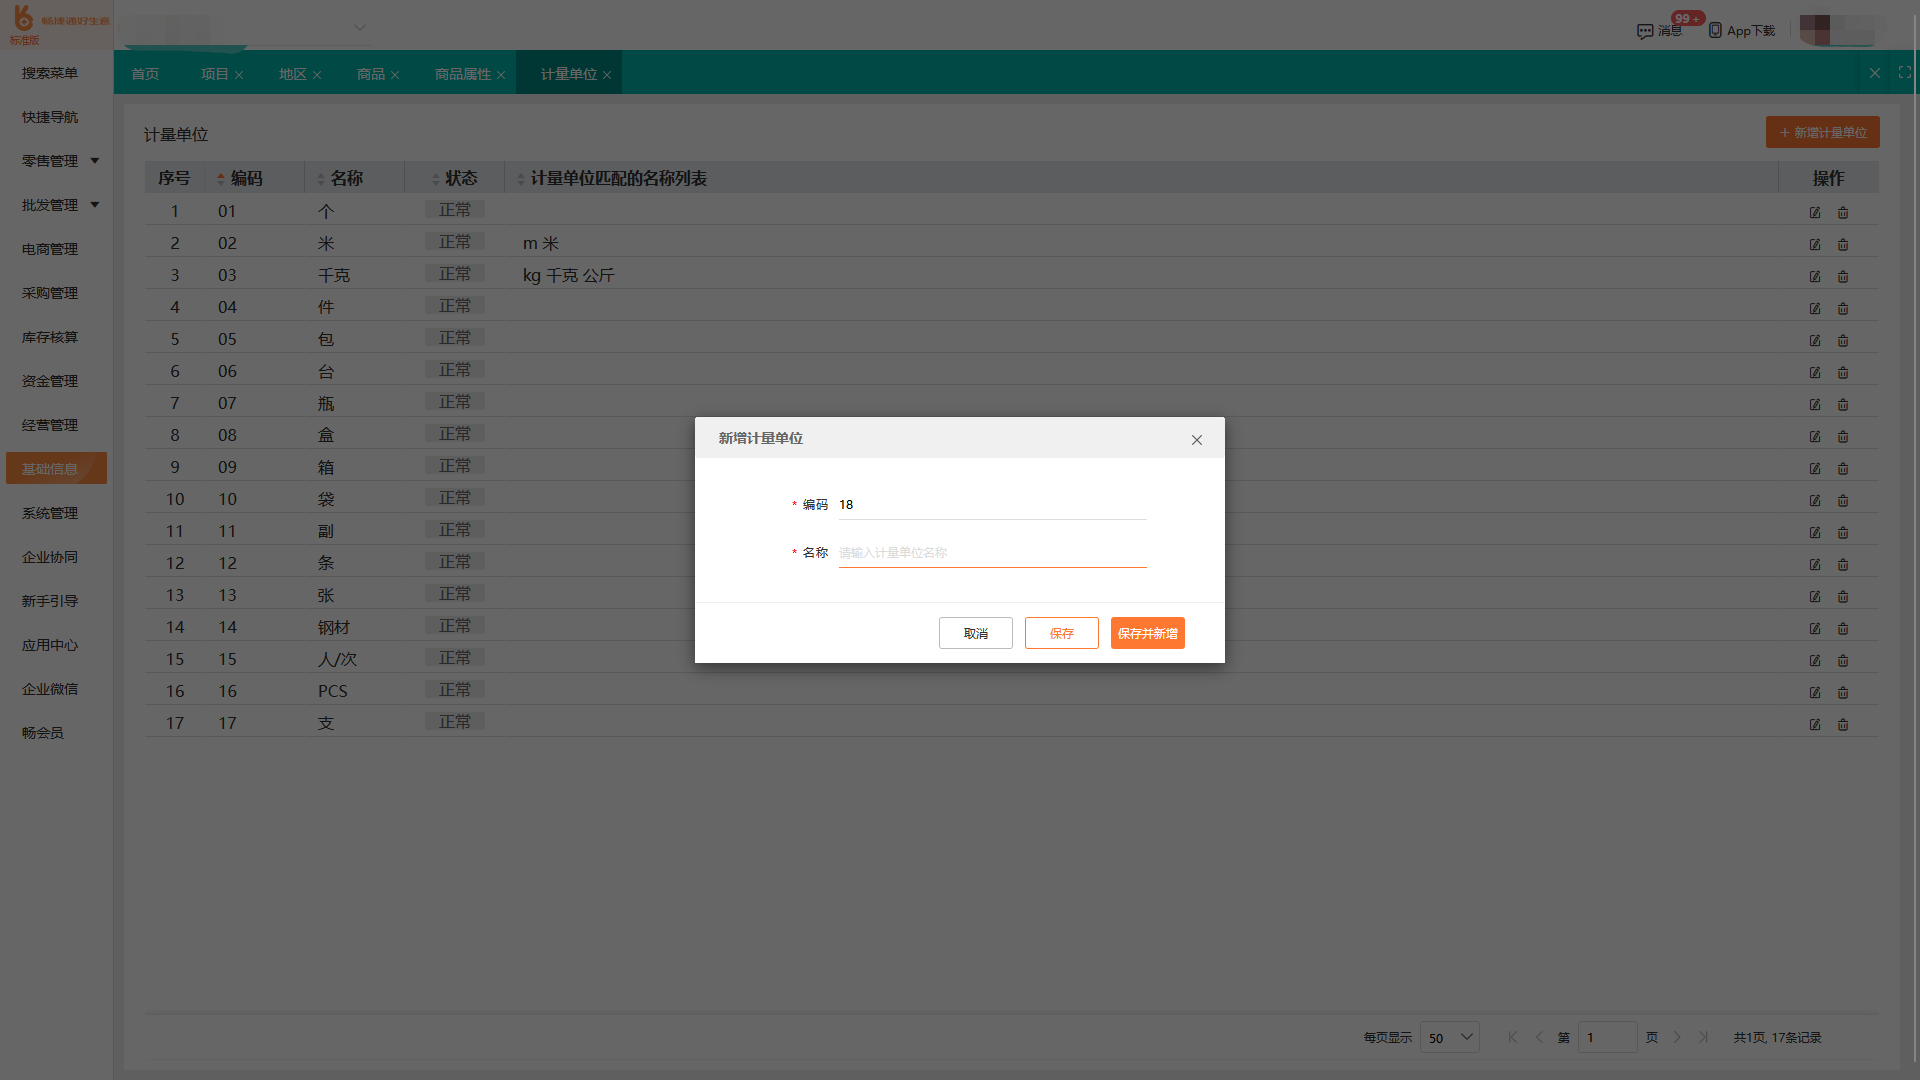Click 新增计量单位 button top right

(x=1824, y=132)
